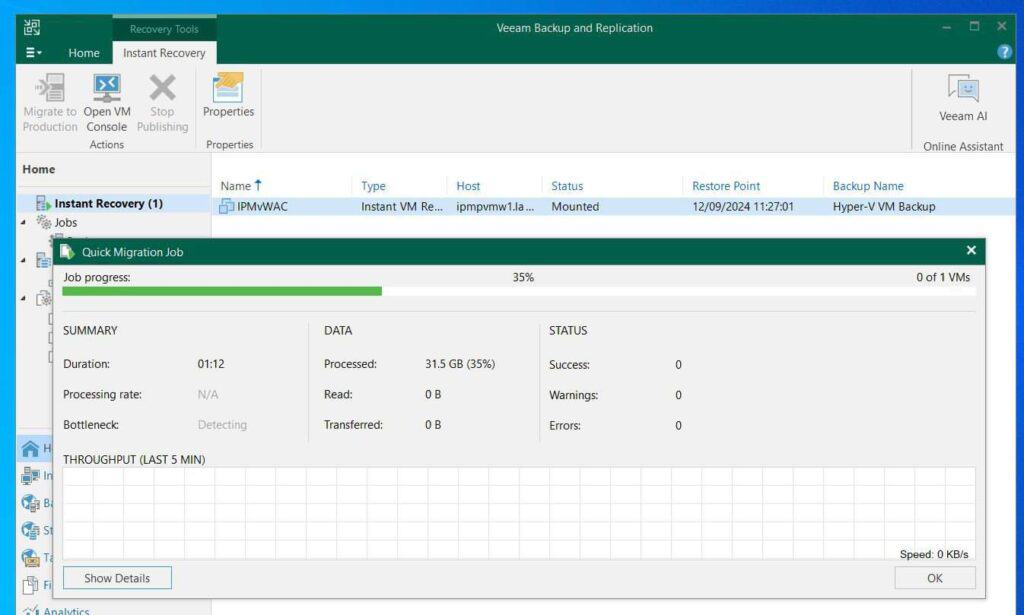The width and height of the screenshot is (1024, 615).
Task: Sort by the Type column header
Action: 374,186
